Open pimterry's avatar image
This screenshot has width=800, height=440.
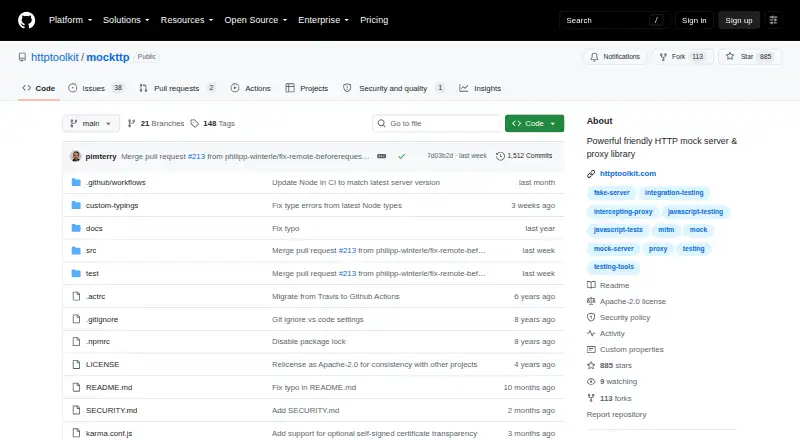pyautogui.click(x=76, y=156)
